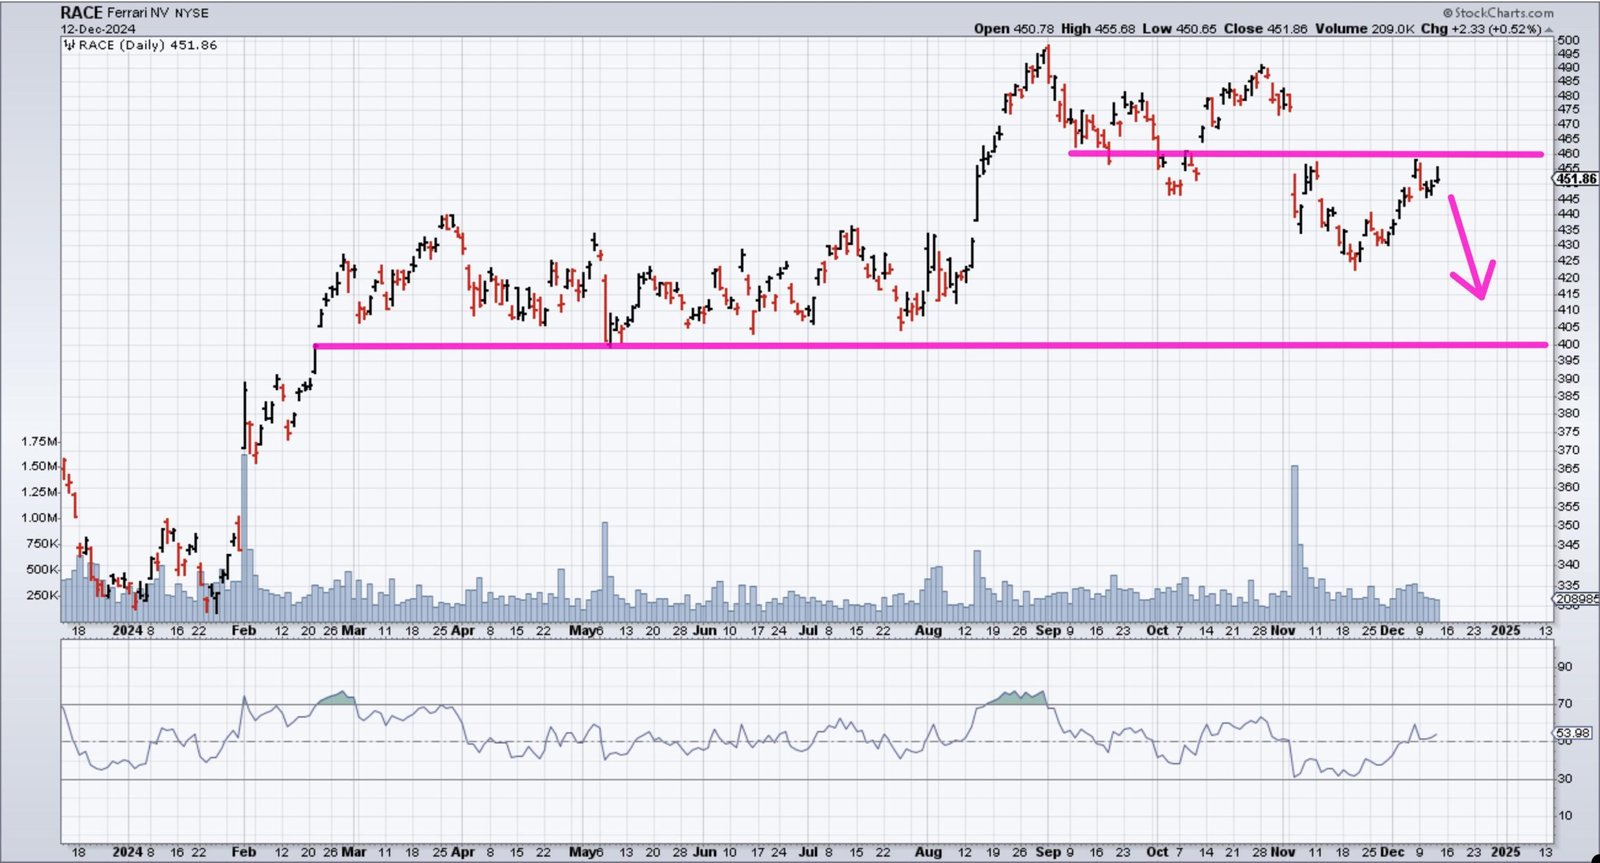This screenshot has width=1600, height=863.
Task: Click the 451.86 current price tag
Action: [1576, 179]
